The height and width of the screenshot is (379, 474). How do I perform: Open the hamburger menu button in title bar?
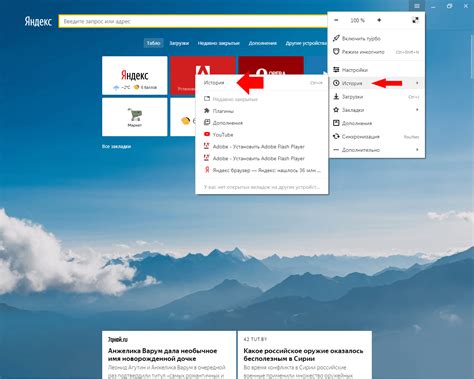[417, 6]
